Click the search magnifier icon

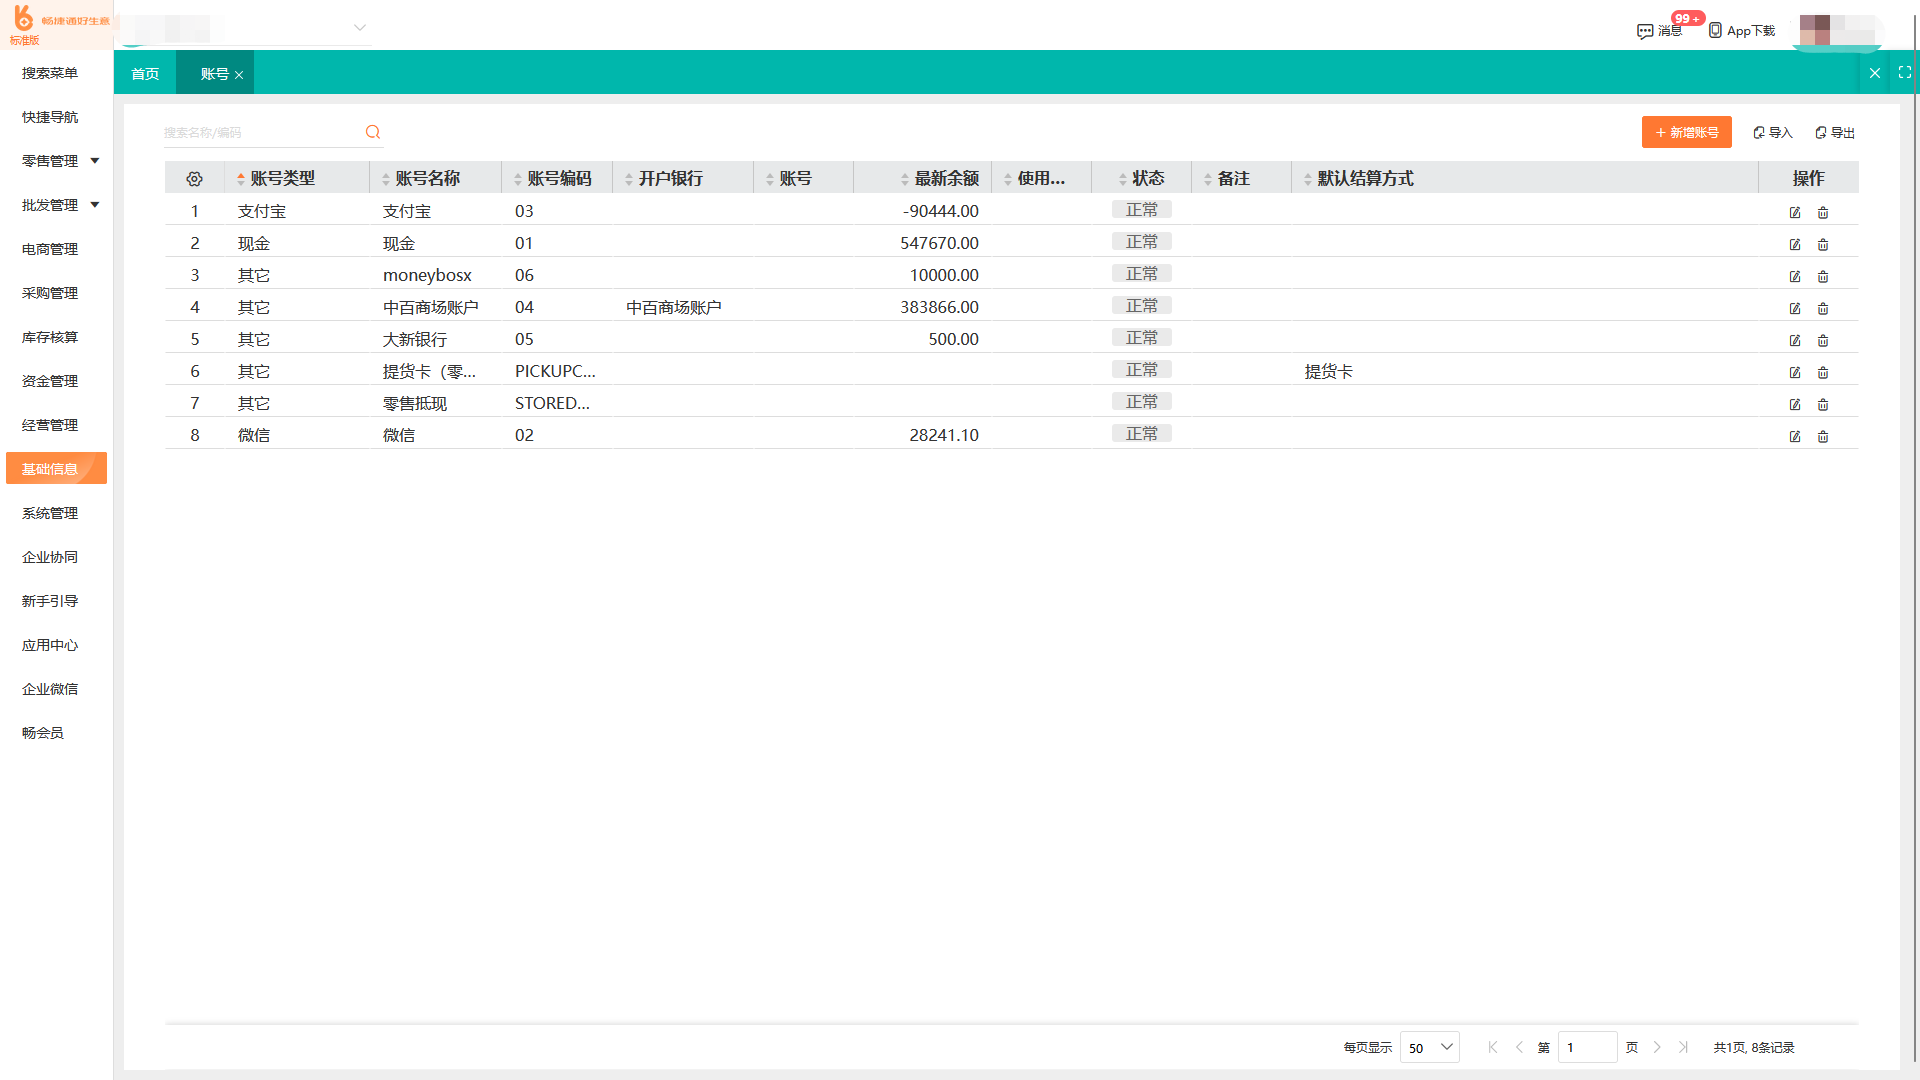tap(373, 132)
